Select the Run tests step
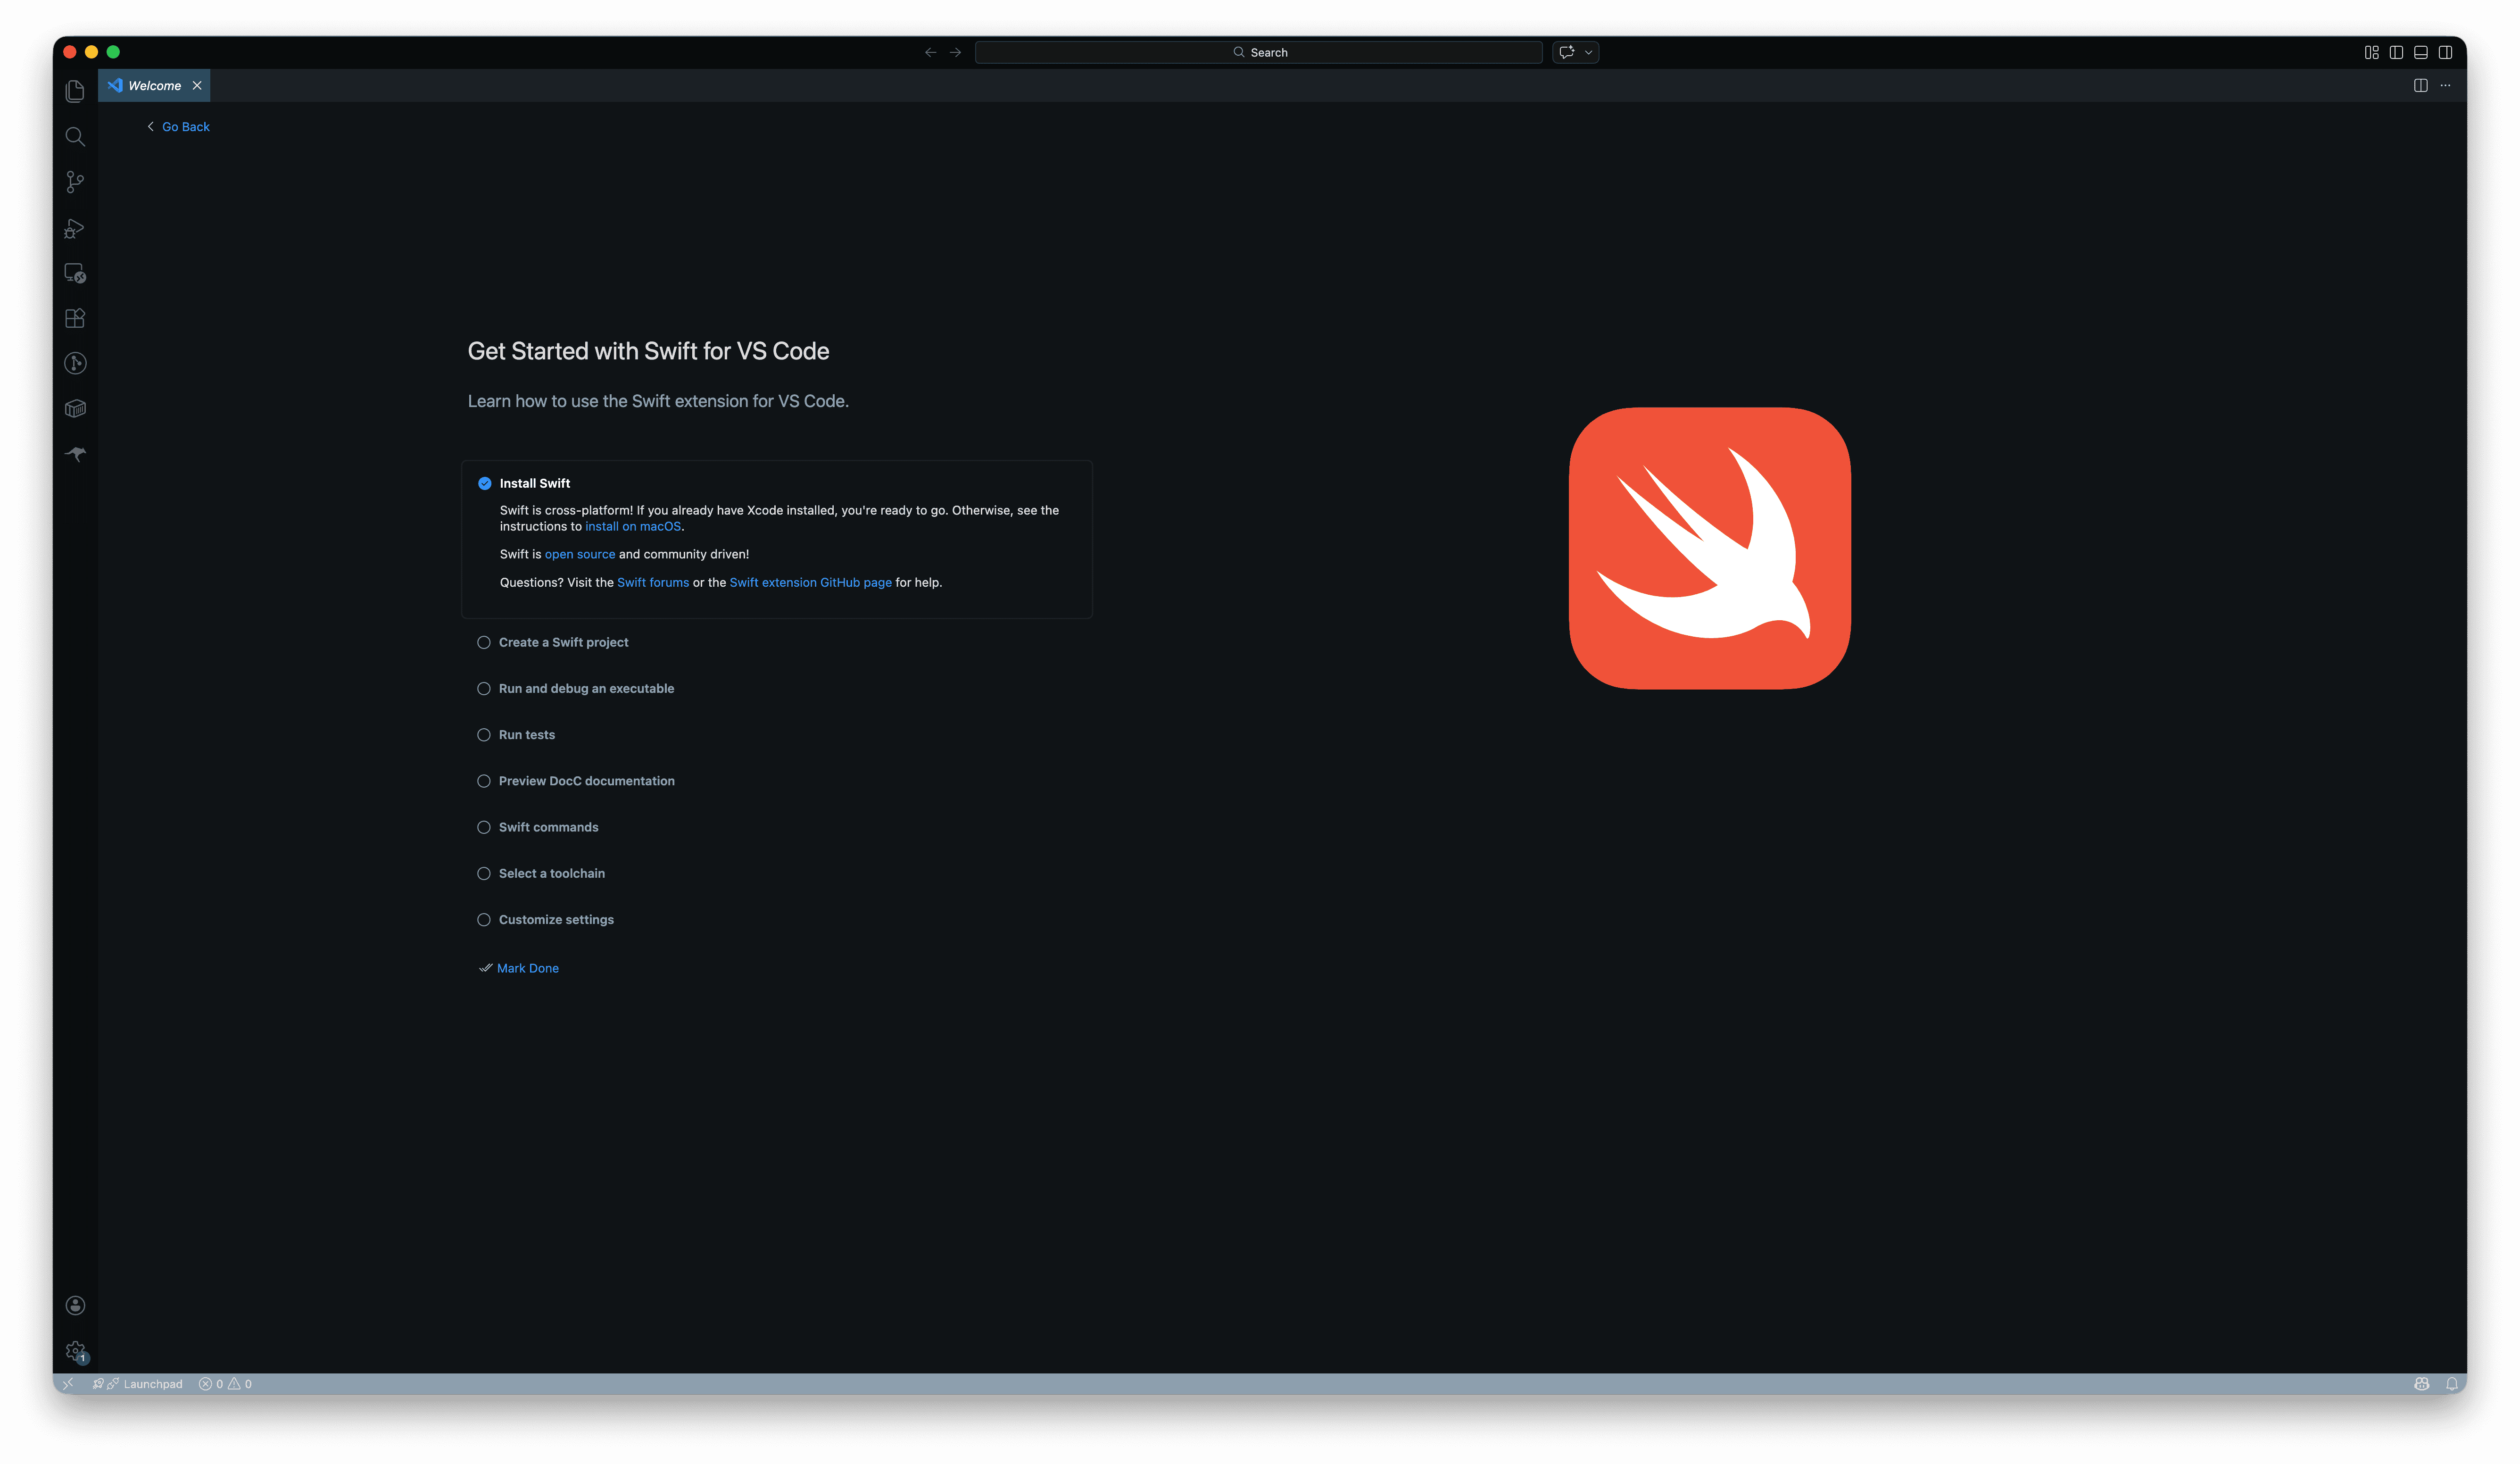The image size is (2520, 1464). click(x=527, y=734)
